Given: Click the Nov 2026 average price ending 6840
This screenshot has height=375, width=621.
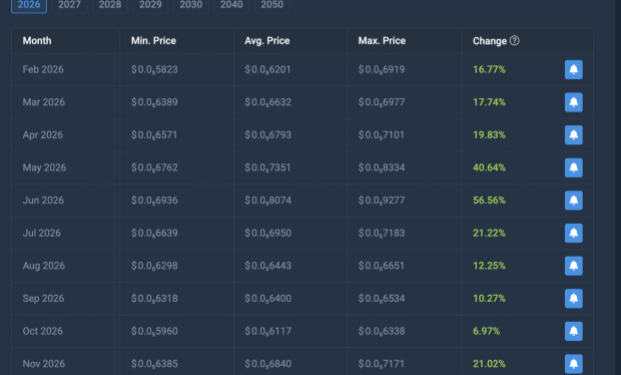Looking at the screenshot, I should point(268,364).
